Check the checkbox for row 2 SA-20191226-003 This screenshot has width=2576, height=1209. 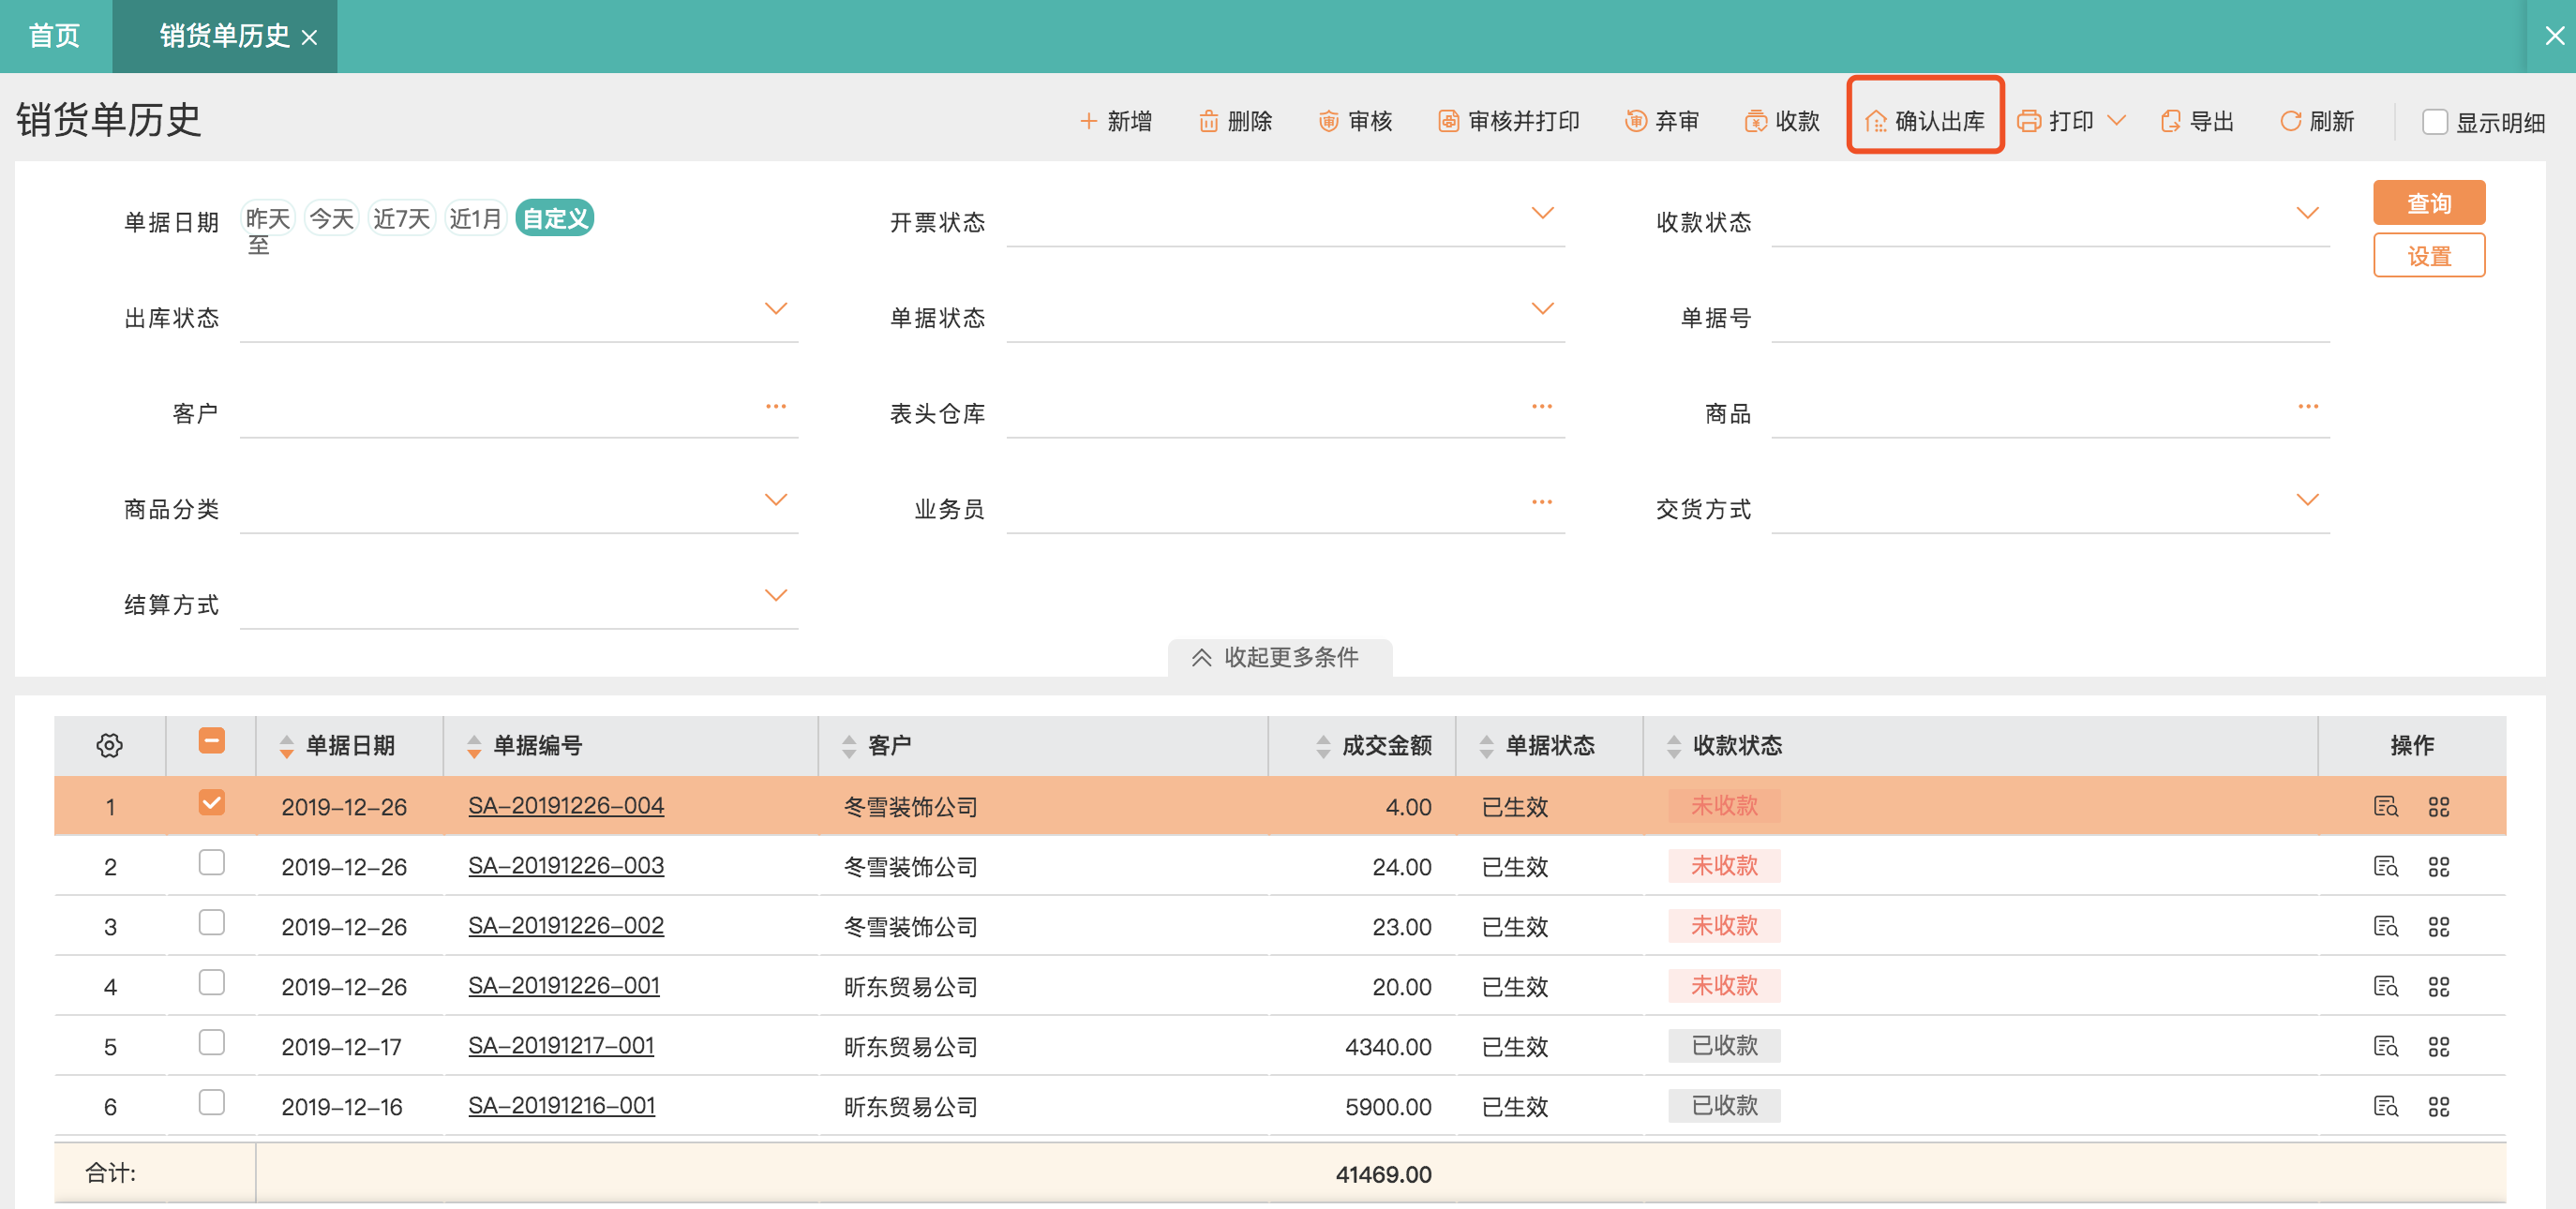[210, 864]
